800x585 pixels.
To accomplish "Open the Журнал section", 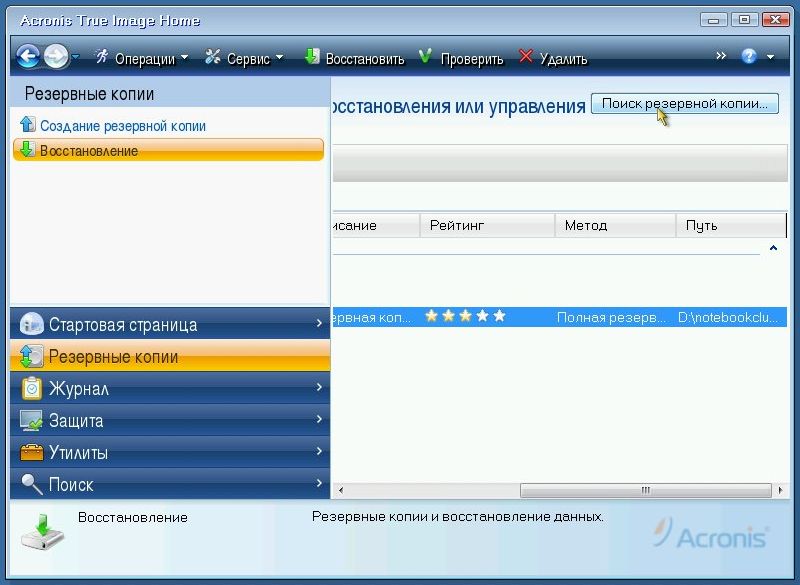I will pyautogui.click(x=170, y=388).
